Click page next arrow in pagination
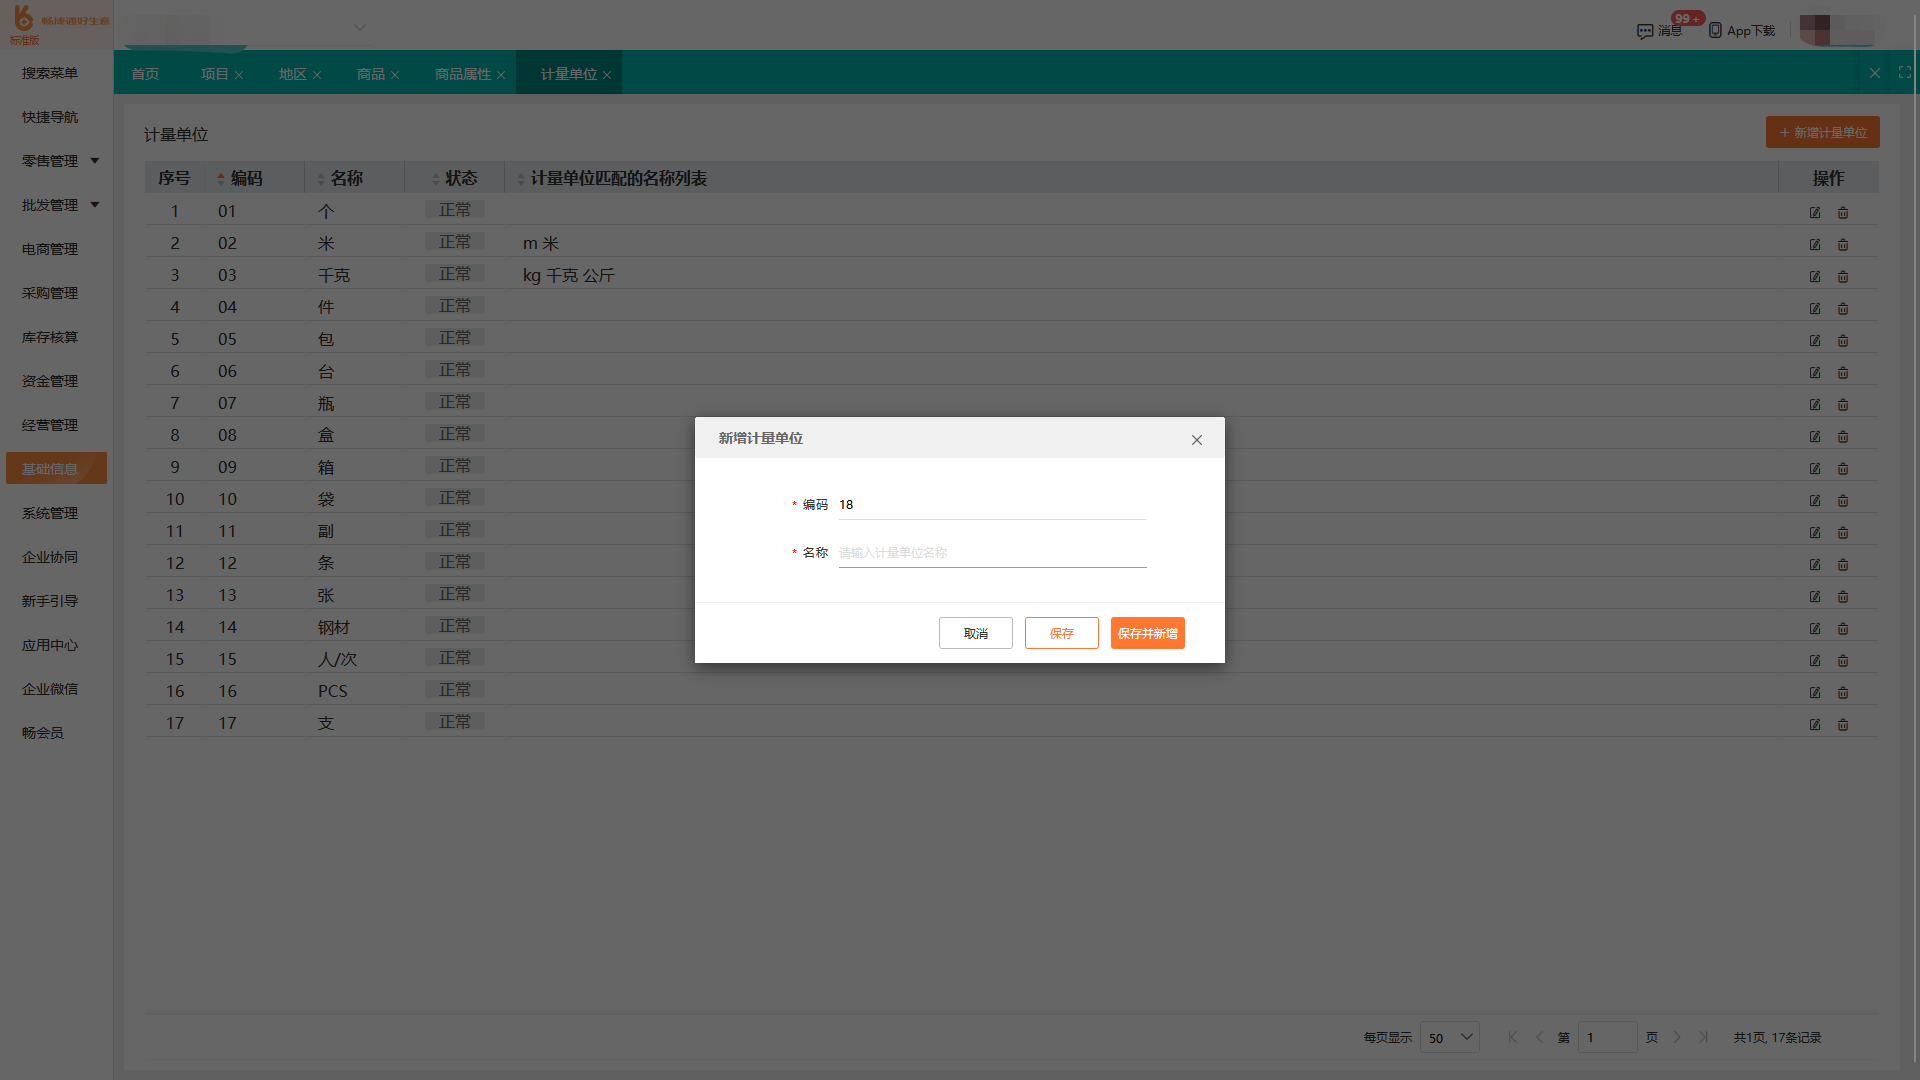 1677,1038
